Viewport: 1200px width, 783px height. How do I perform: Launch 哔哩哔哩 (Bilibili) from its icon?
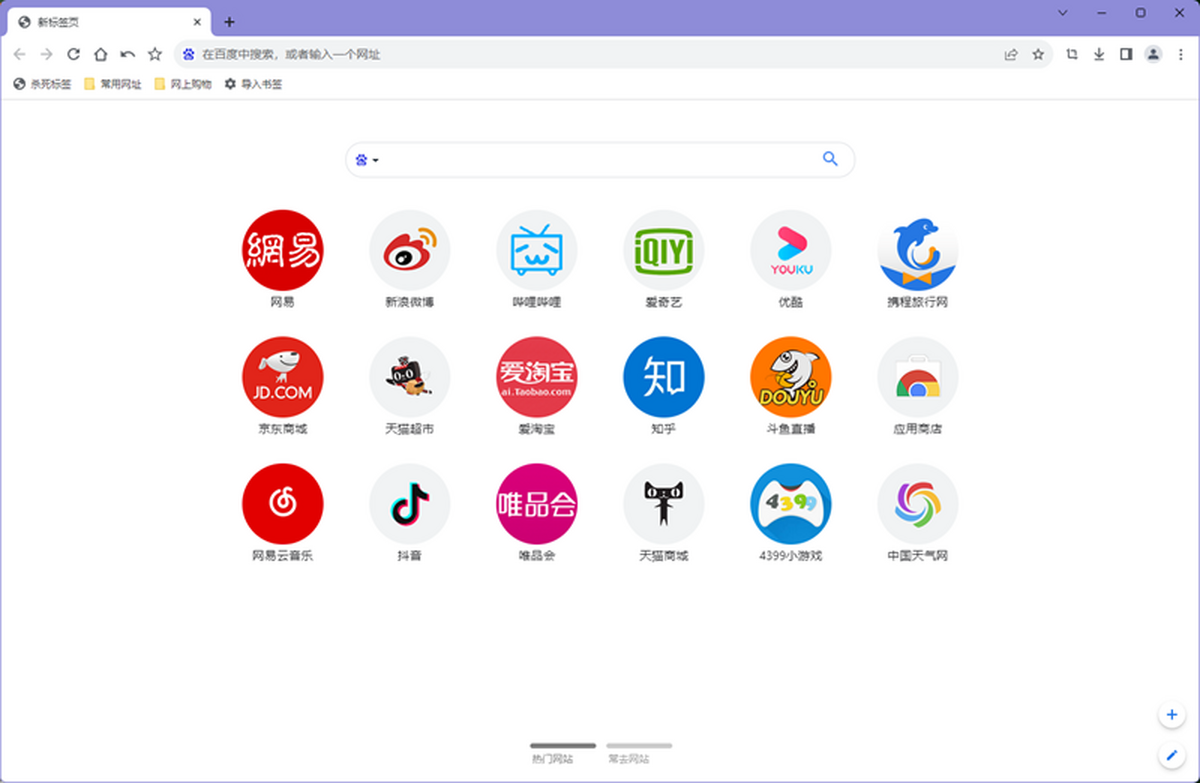point(537,251)
